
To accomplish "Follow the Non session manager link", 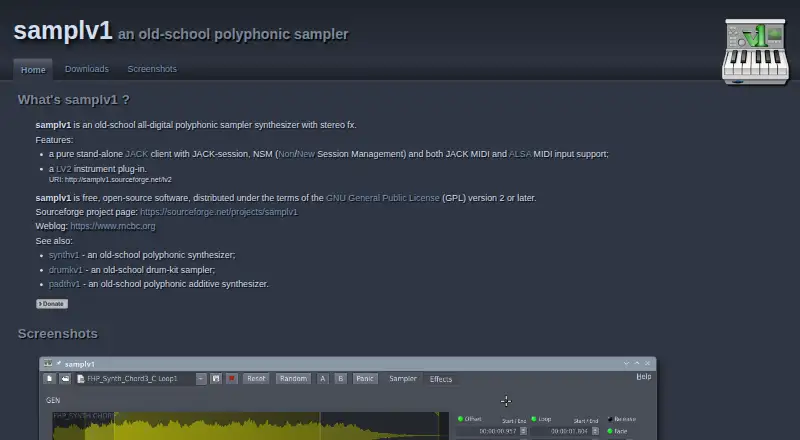I will [x=286, y=154].
